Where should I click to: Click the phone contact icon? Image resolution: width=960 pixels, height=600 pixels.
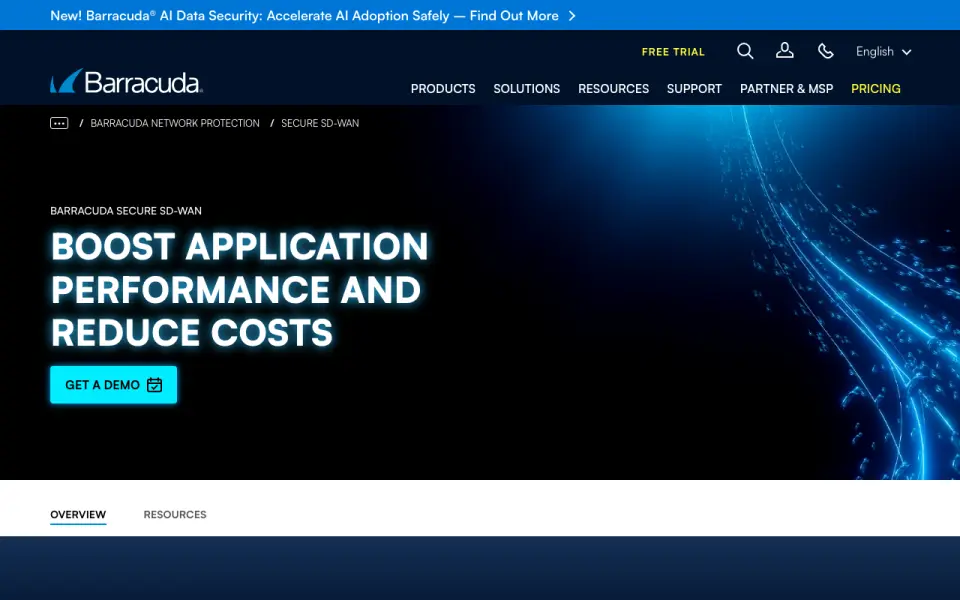(825, 51)
